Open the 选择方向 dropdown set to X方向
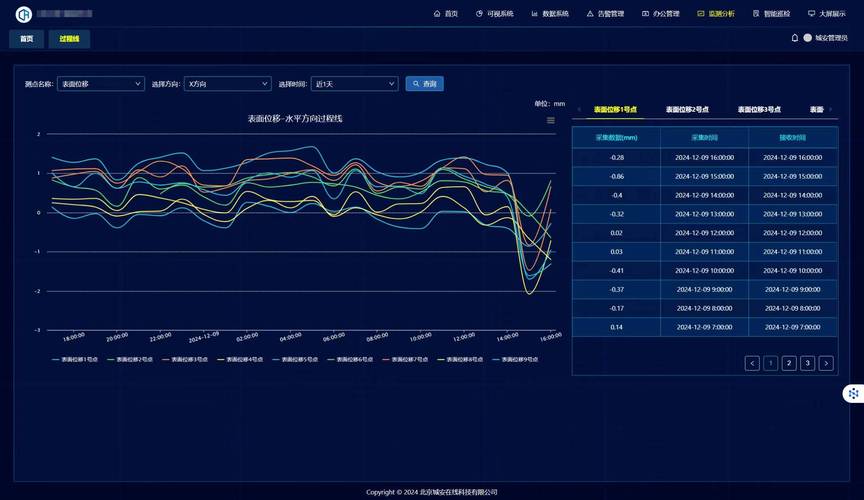 [x=227, y=84]
